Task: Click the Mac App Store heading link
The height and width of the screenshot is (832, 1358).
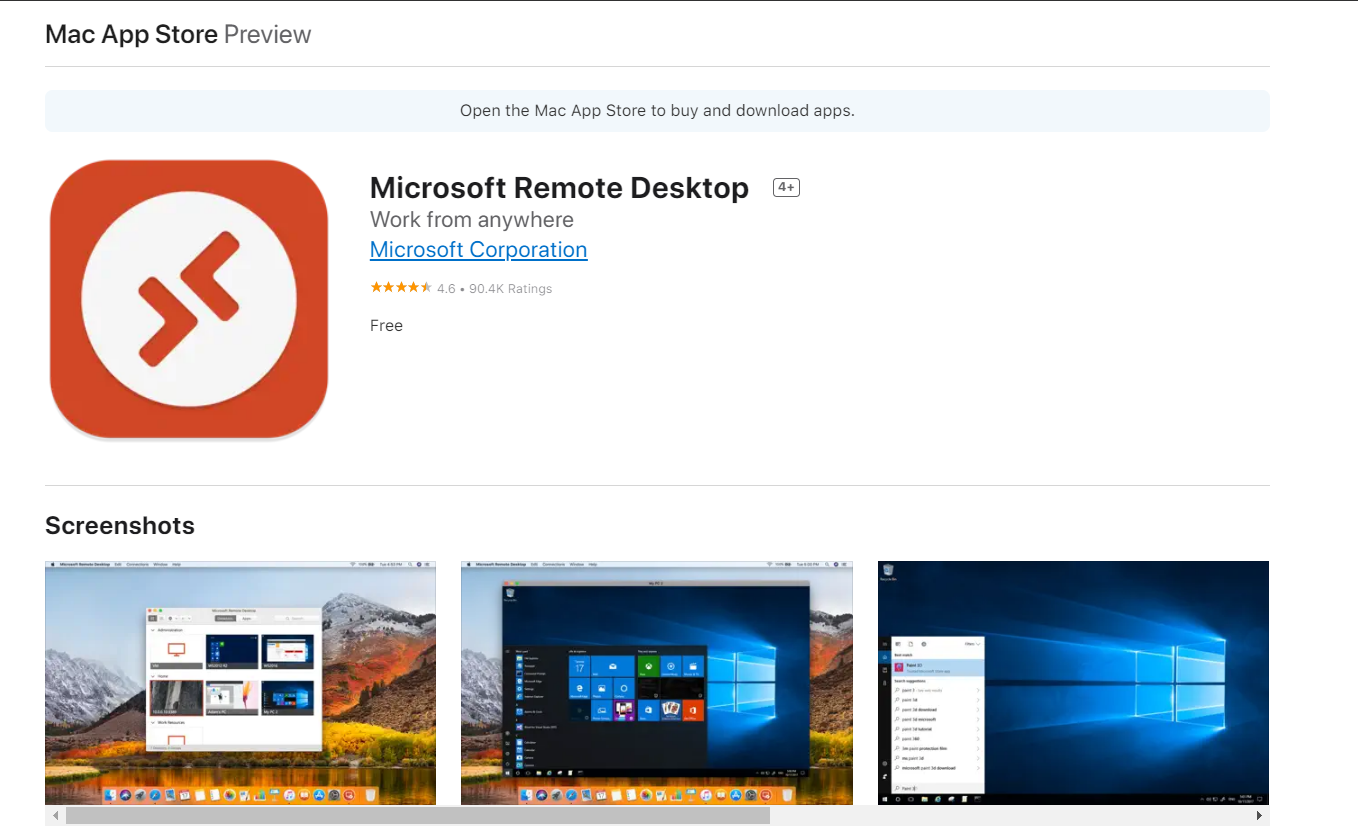Action: pyautogui.click(x=131, y=33)
